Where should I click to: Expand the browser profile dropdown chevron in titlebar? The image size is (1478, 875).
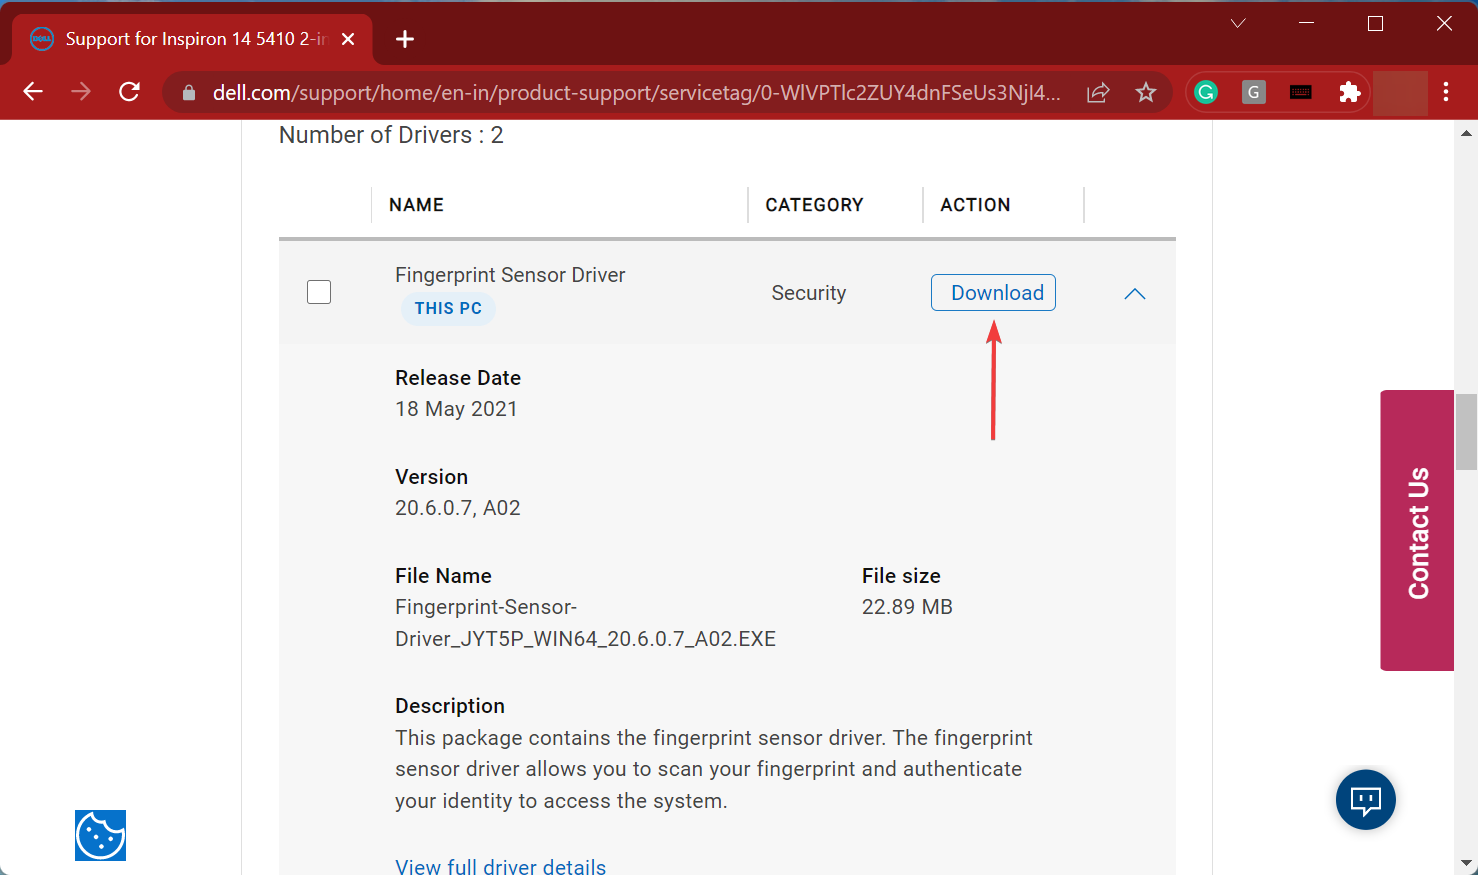(1237, 22)
